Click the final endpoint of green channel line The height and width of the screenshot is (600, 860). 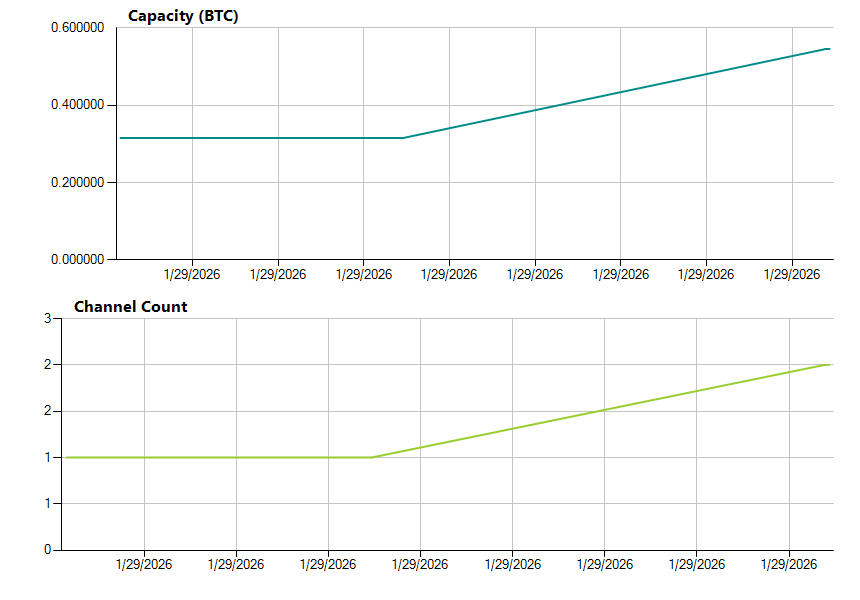click(x=829, y=364)
